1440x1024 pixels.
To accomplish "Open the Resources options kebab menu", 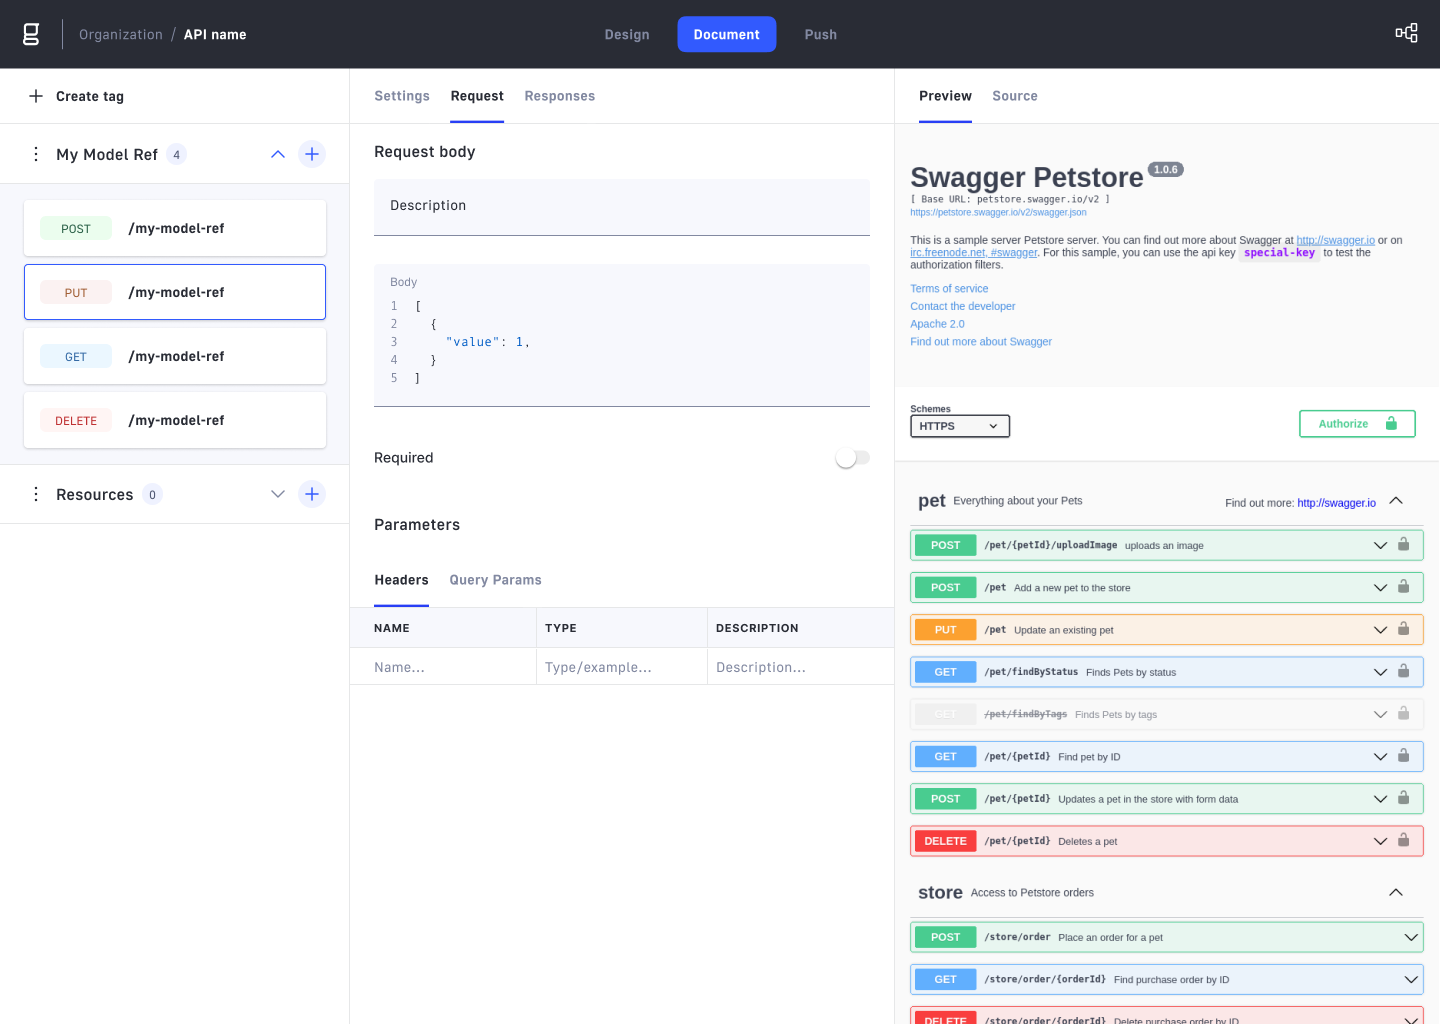I will click(36, 493).
